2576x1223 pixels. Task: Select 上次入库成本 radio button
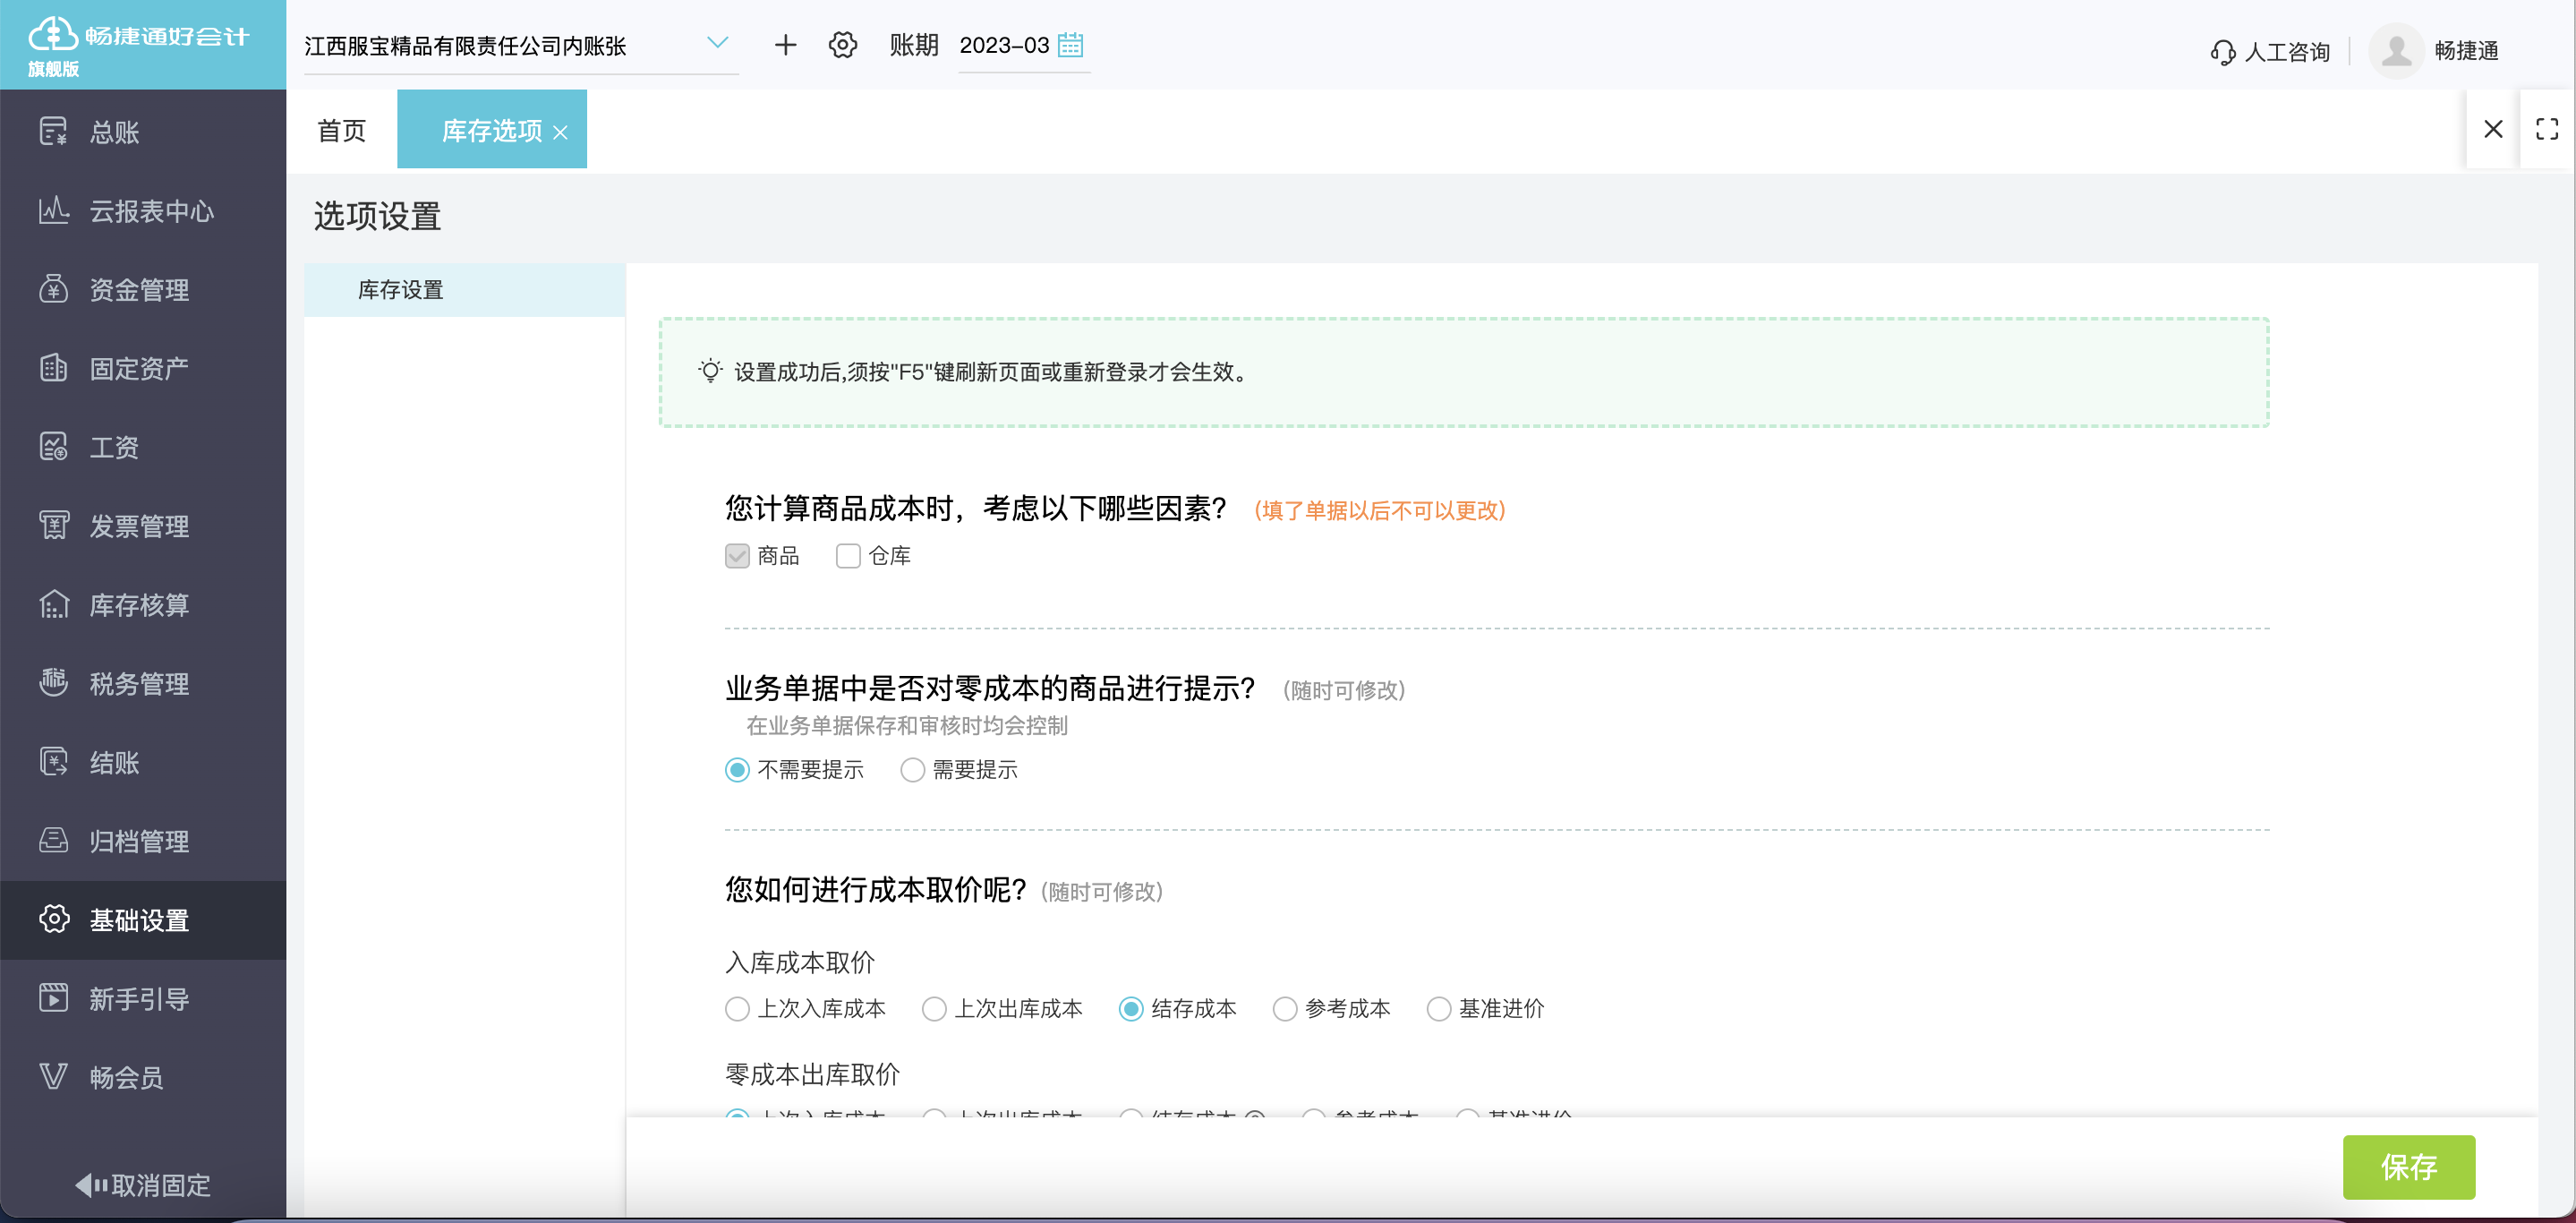point(736,1009)
